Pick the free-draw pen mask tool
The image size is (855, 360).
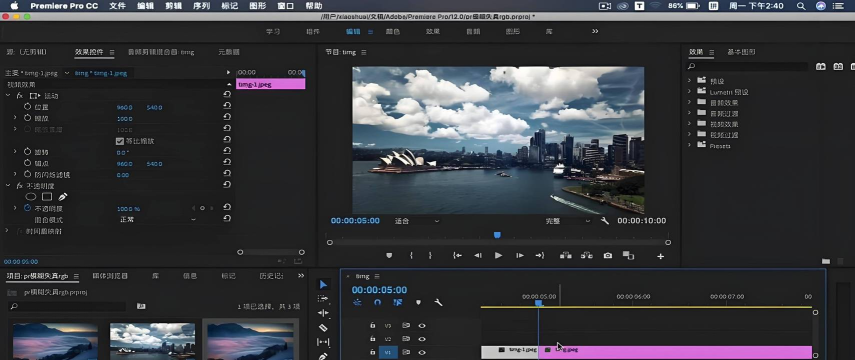[x=63, y=197]
